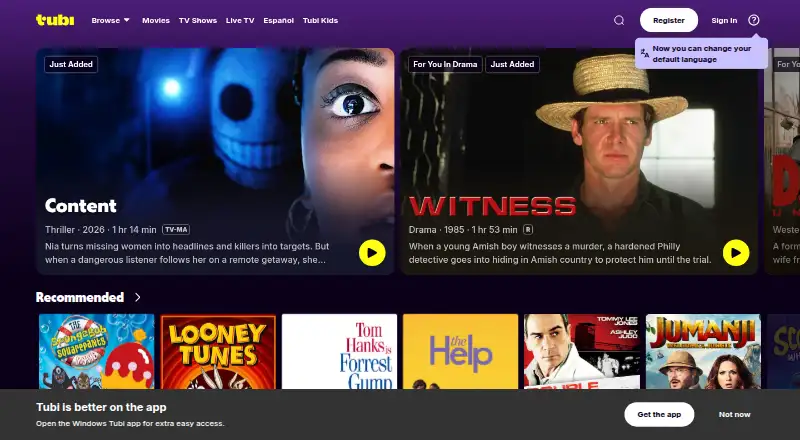The width and height of the screenshot is (800, 440).
Task: Open The Help movie poster
Action: point(460,351)
